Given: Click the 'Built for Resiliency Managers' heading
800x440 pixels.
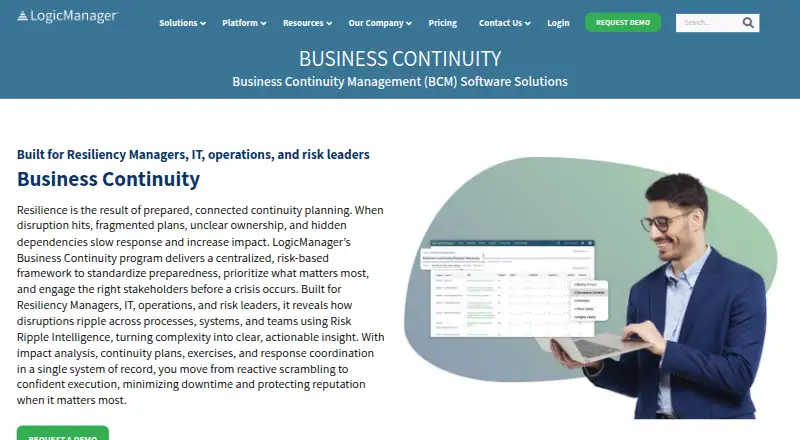Looking at the screenshot, I should coord(193,155).
